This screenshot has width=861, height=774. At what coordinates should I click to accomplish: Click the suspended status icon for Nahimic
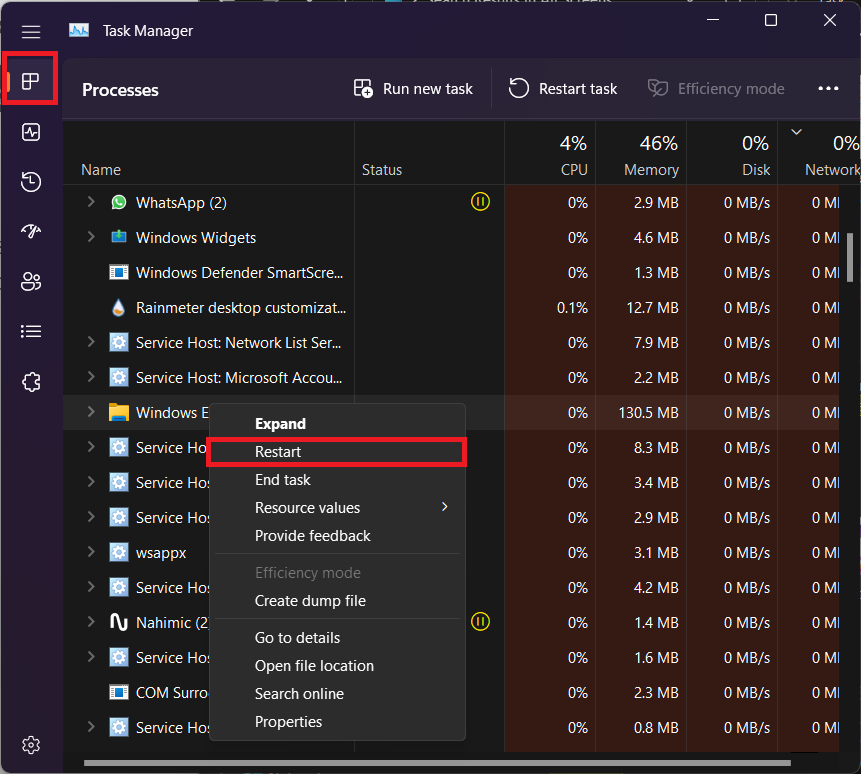[480, 622]
